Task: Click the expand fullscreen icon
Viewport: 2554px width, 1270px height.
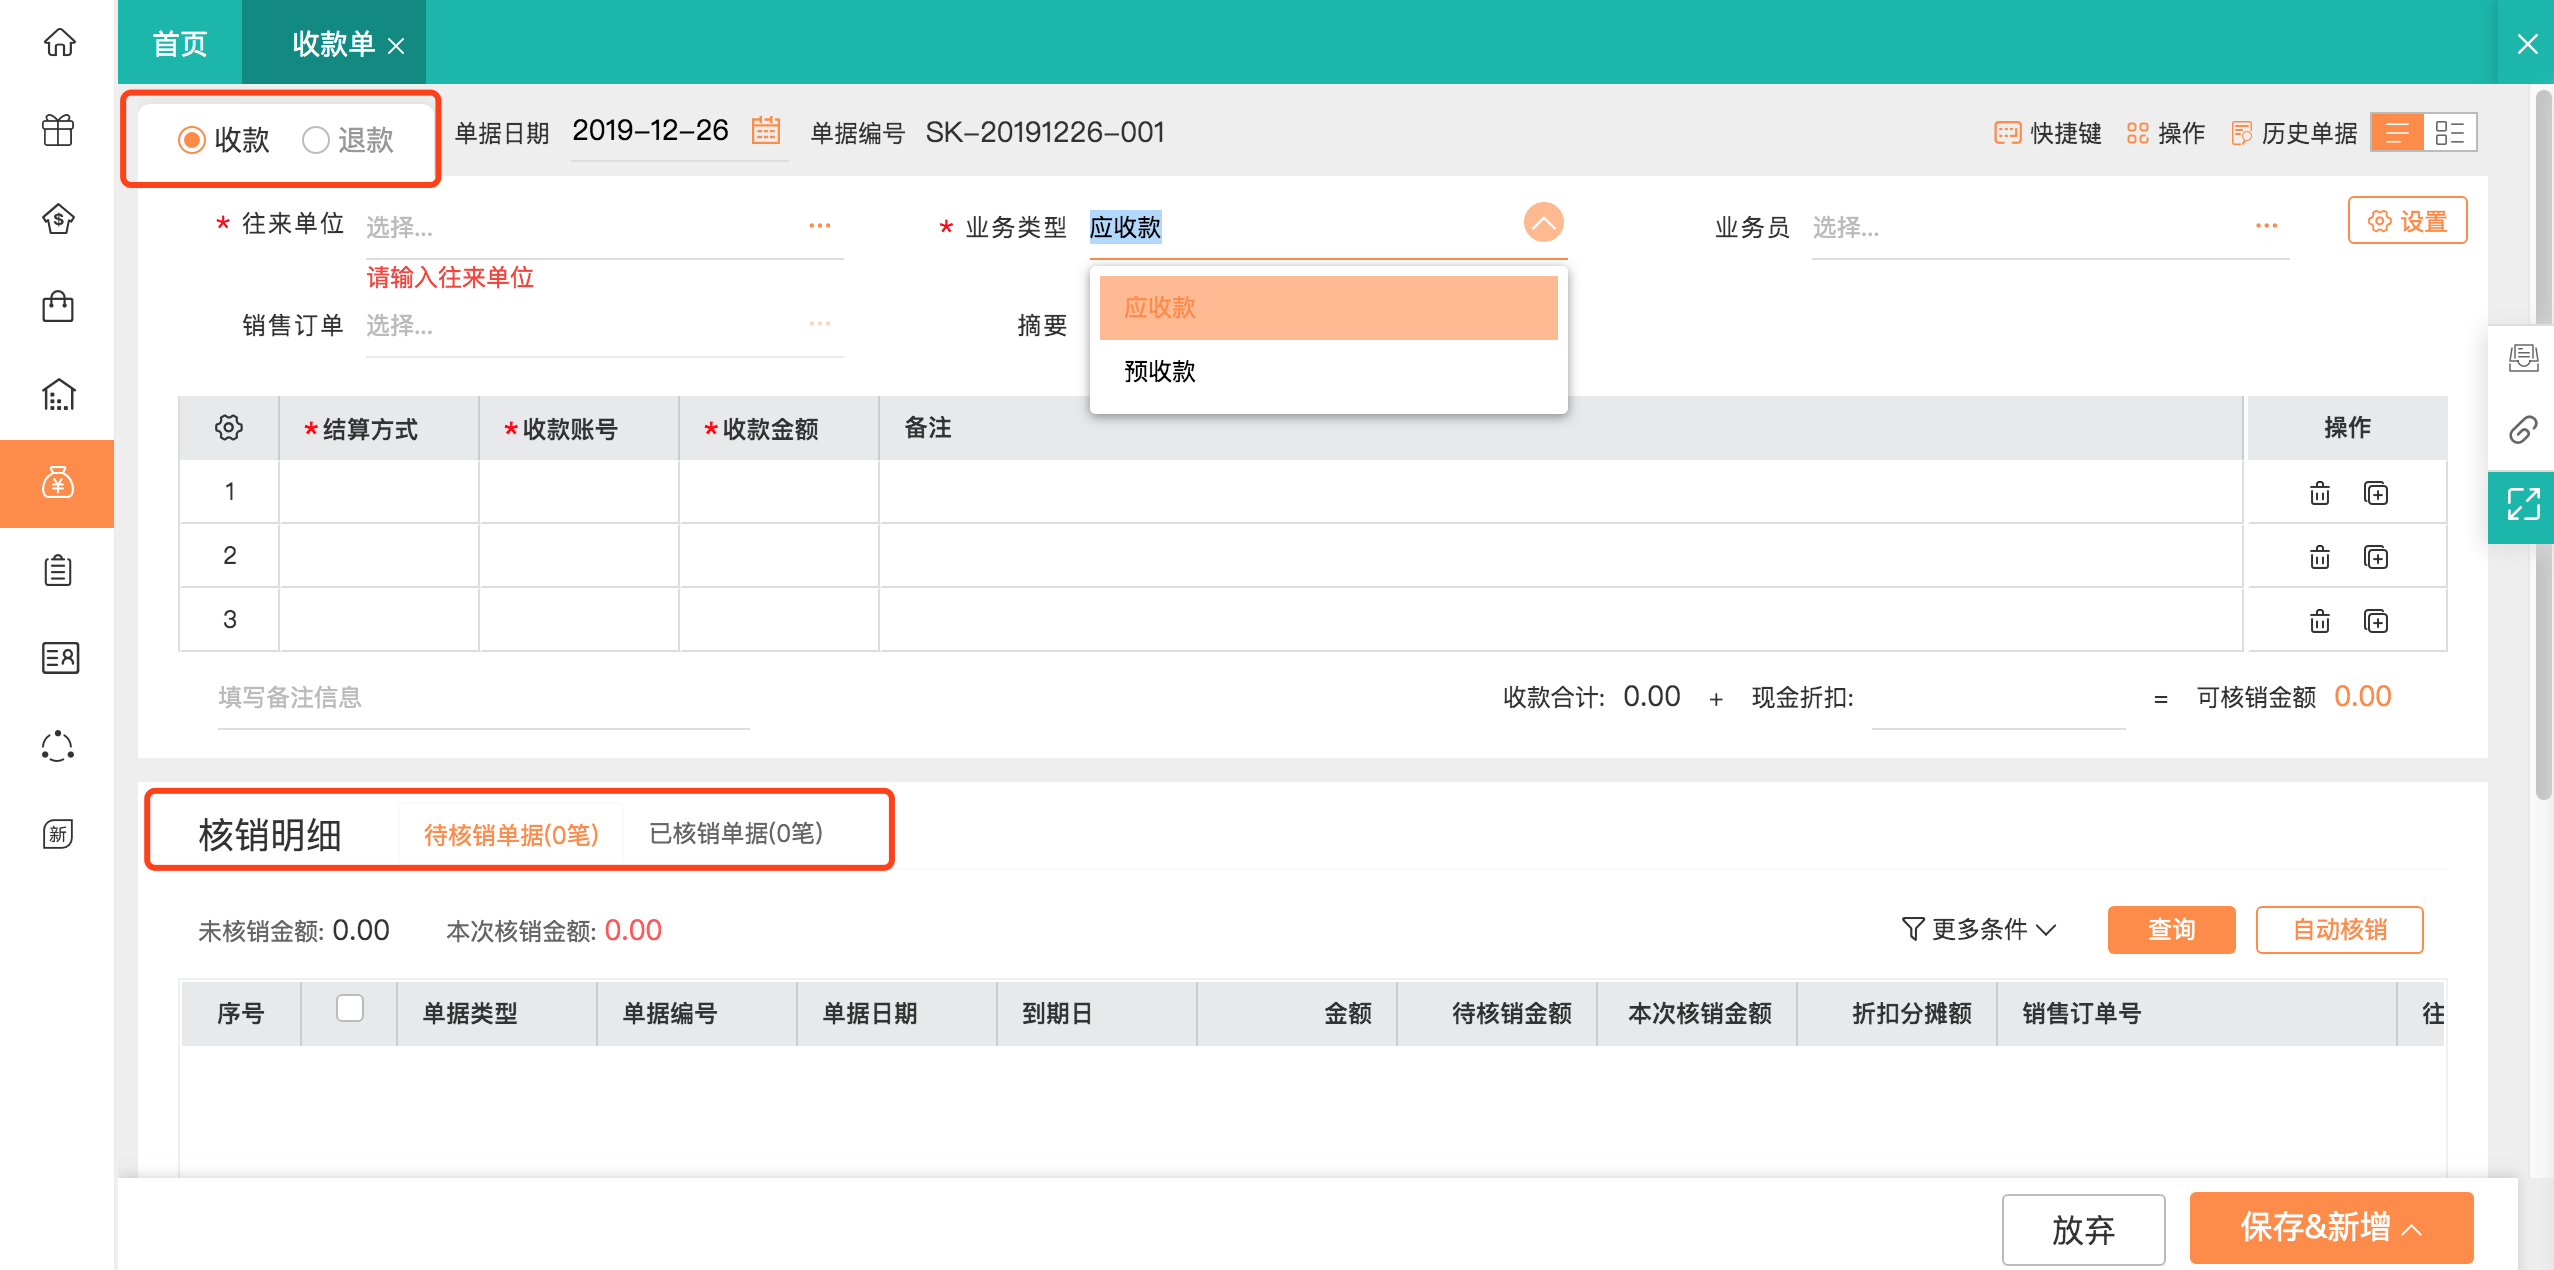Action: coord(2523,505)
